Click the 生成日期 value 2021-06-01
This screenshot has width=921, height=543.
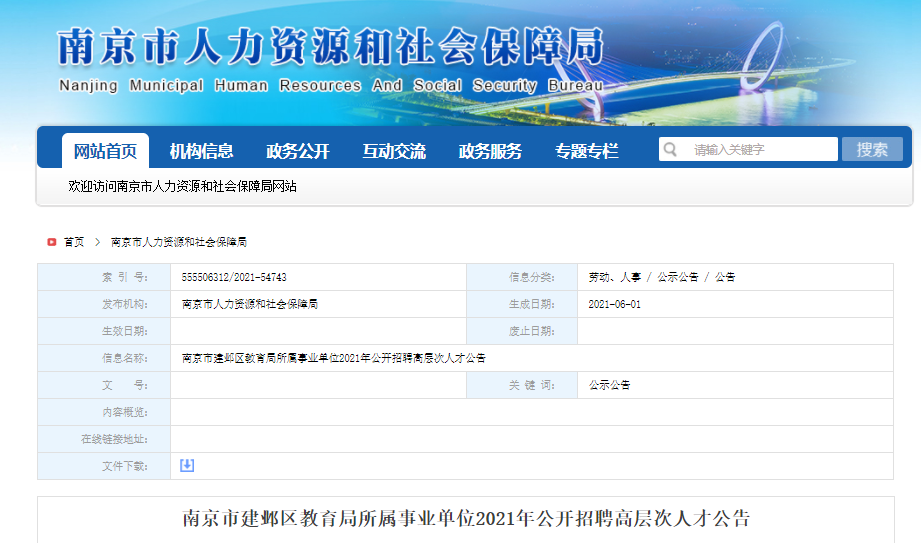(614, 304)
